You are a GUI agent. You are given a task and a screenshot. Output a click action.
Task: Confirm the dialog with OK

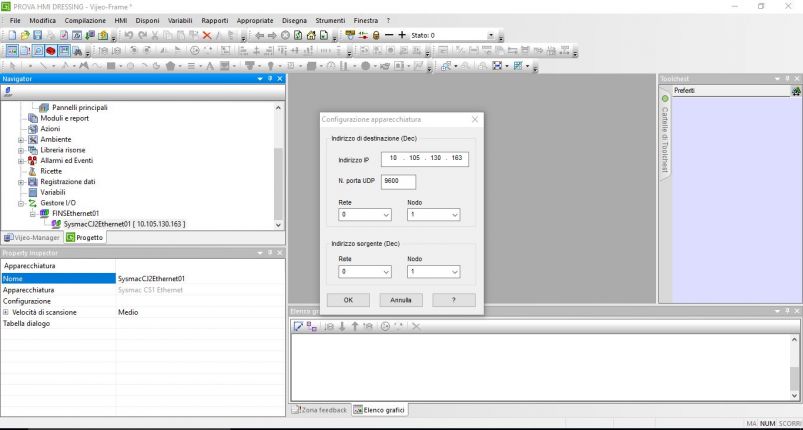(348, 299)
